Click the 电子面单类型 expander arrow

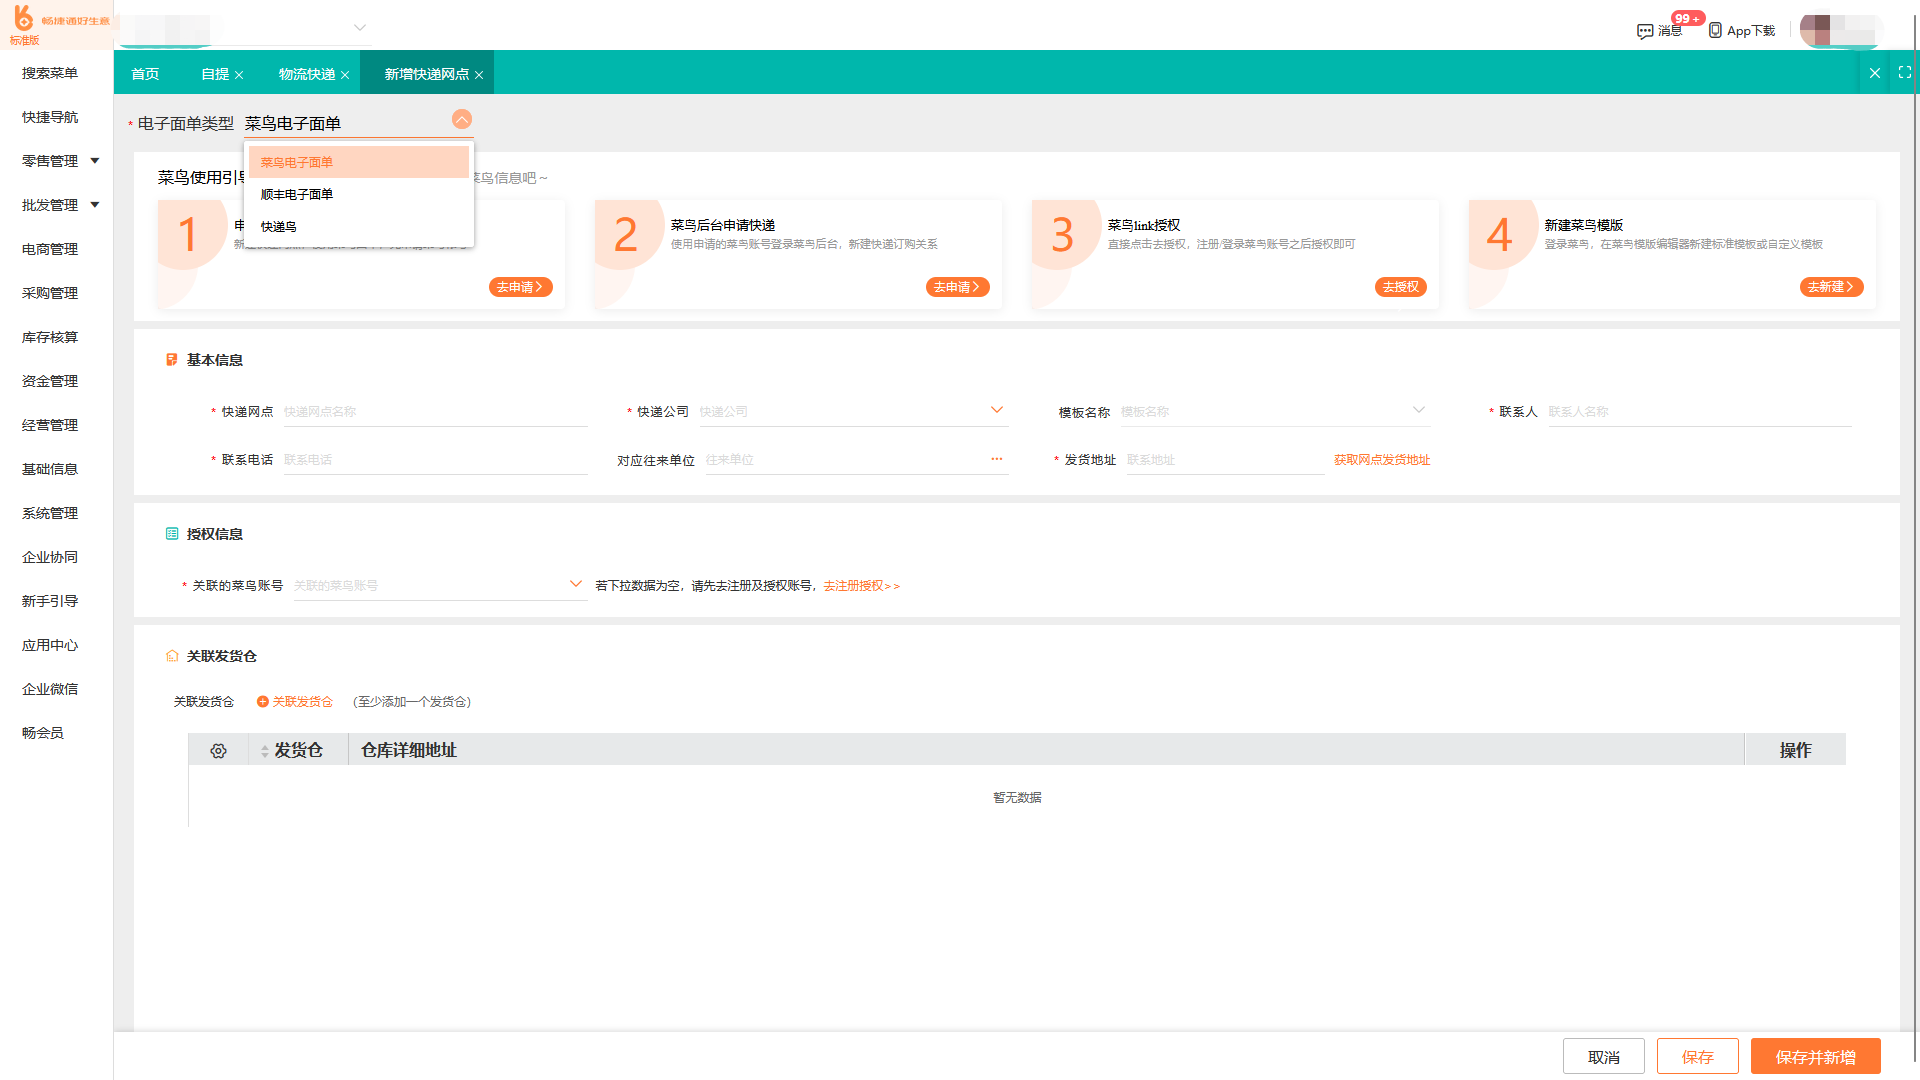tap(460, 120)
